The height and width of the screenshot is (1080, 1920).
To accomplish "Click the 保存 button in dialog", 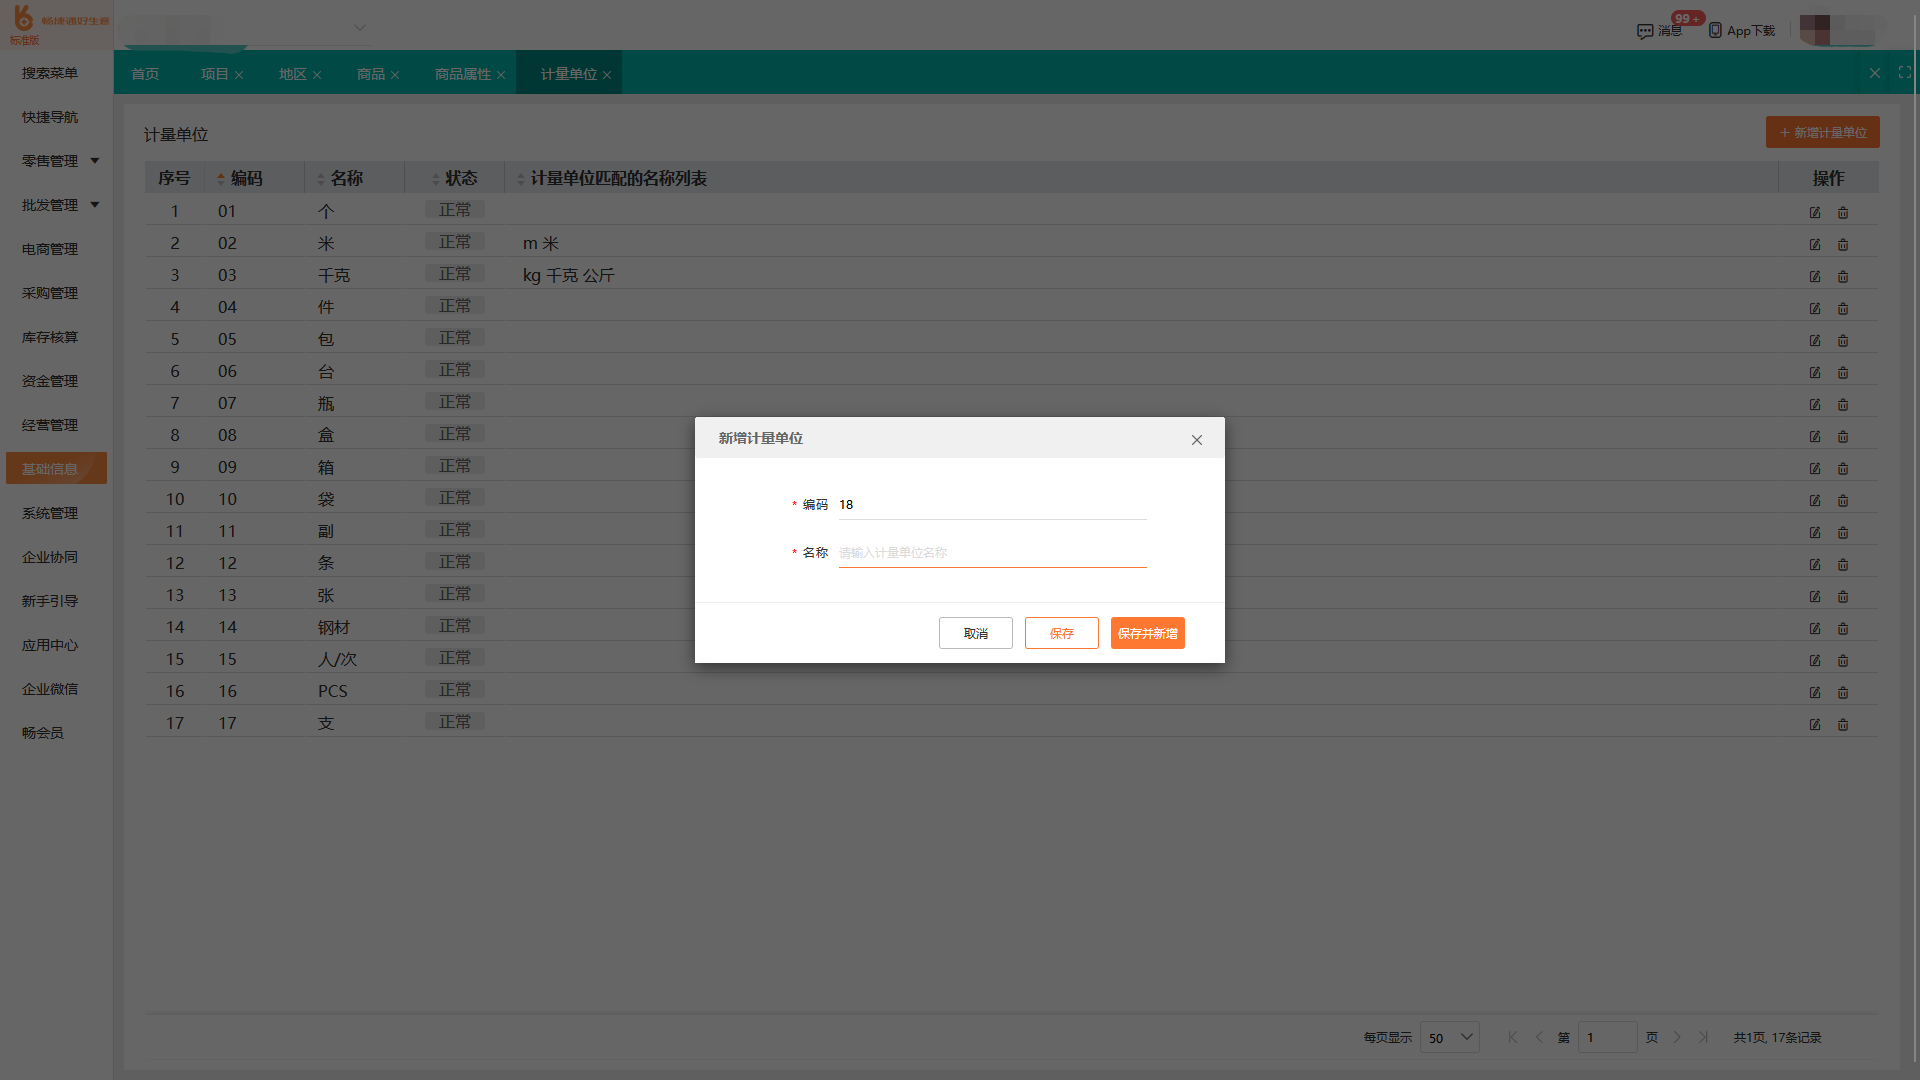I will [1062, 633].
